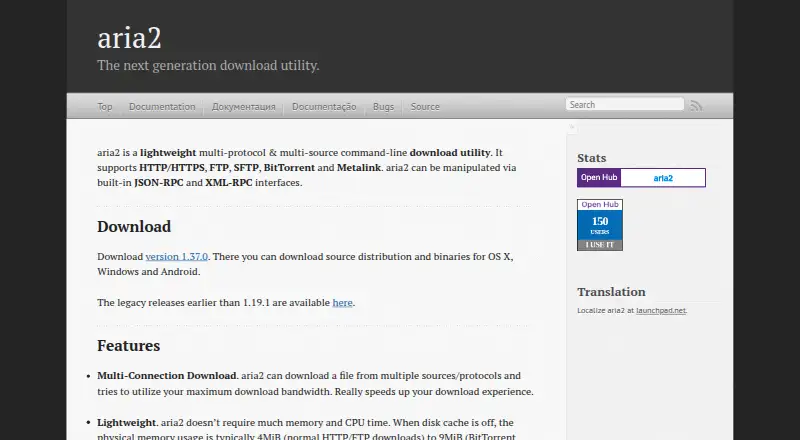The width and height of the screenshot is (800, 440).
Task: Open the Documentation menu item
Action: (162, 107)
